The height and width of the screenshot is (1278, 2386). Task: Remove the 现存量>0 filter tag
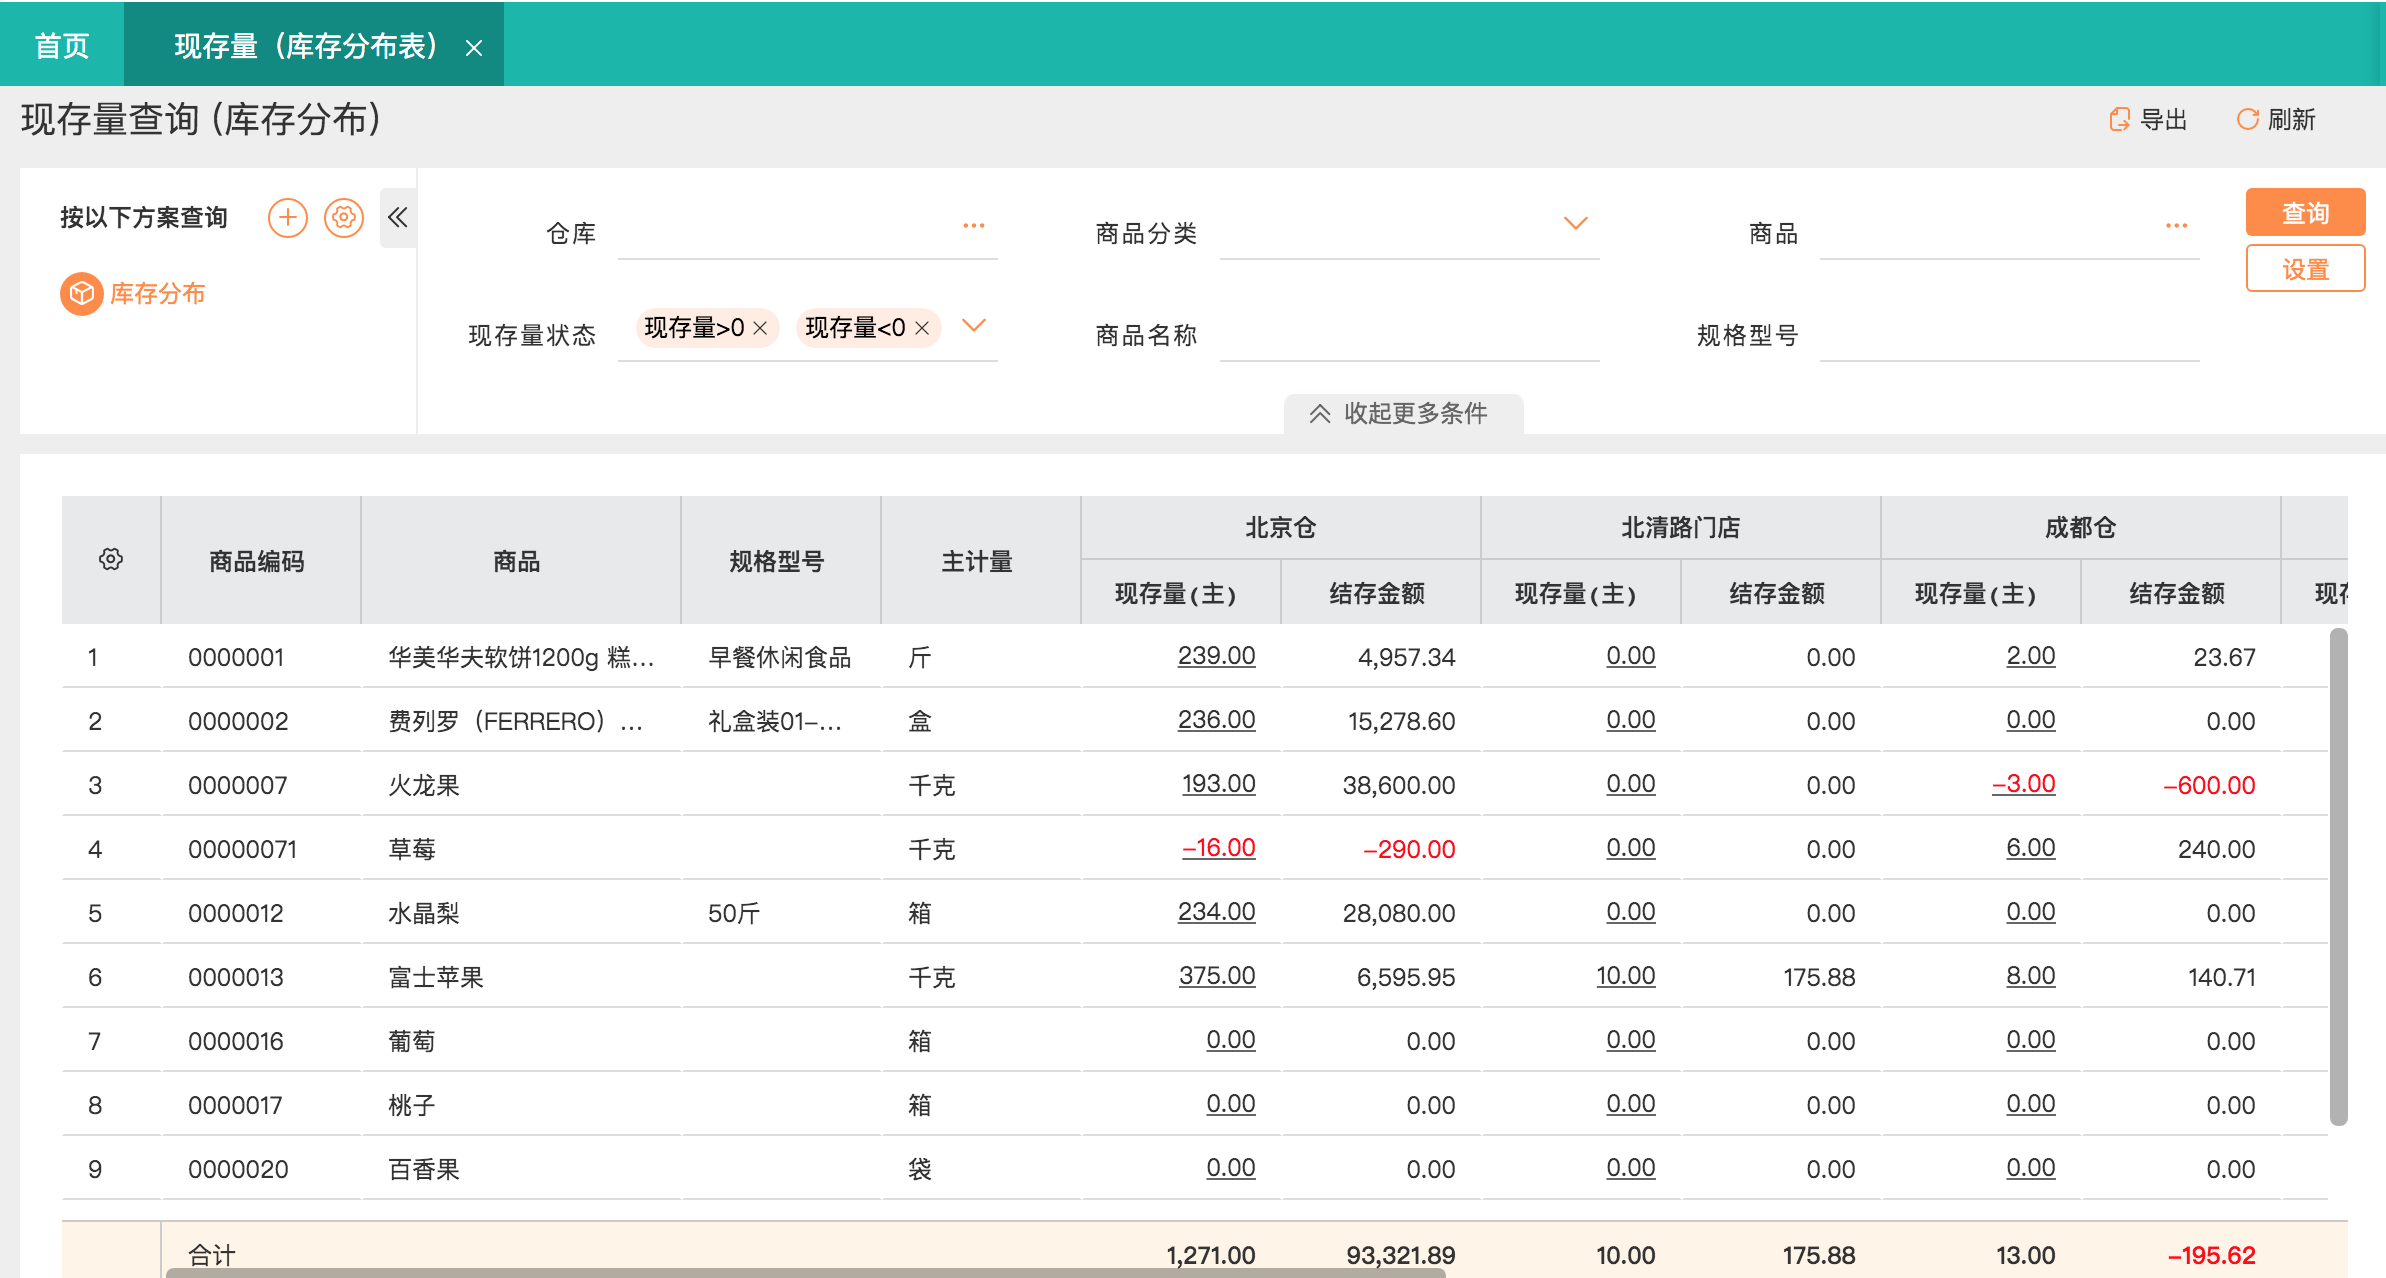pyautogui.click(x=757, y=328)
